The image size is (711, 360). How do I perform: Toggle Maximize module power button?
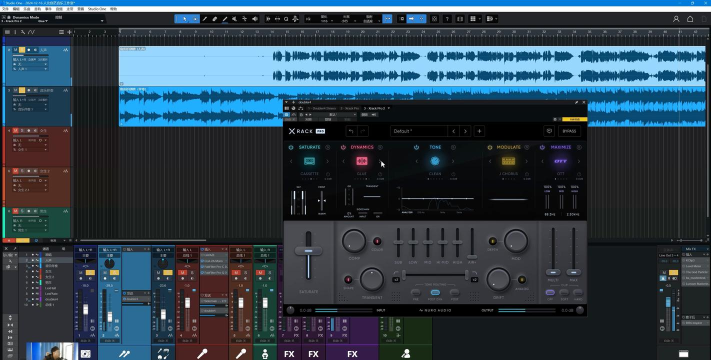[x=542, y=147]
